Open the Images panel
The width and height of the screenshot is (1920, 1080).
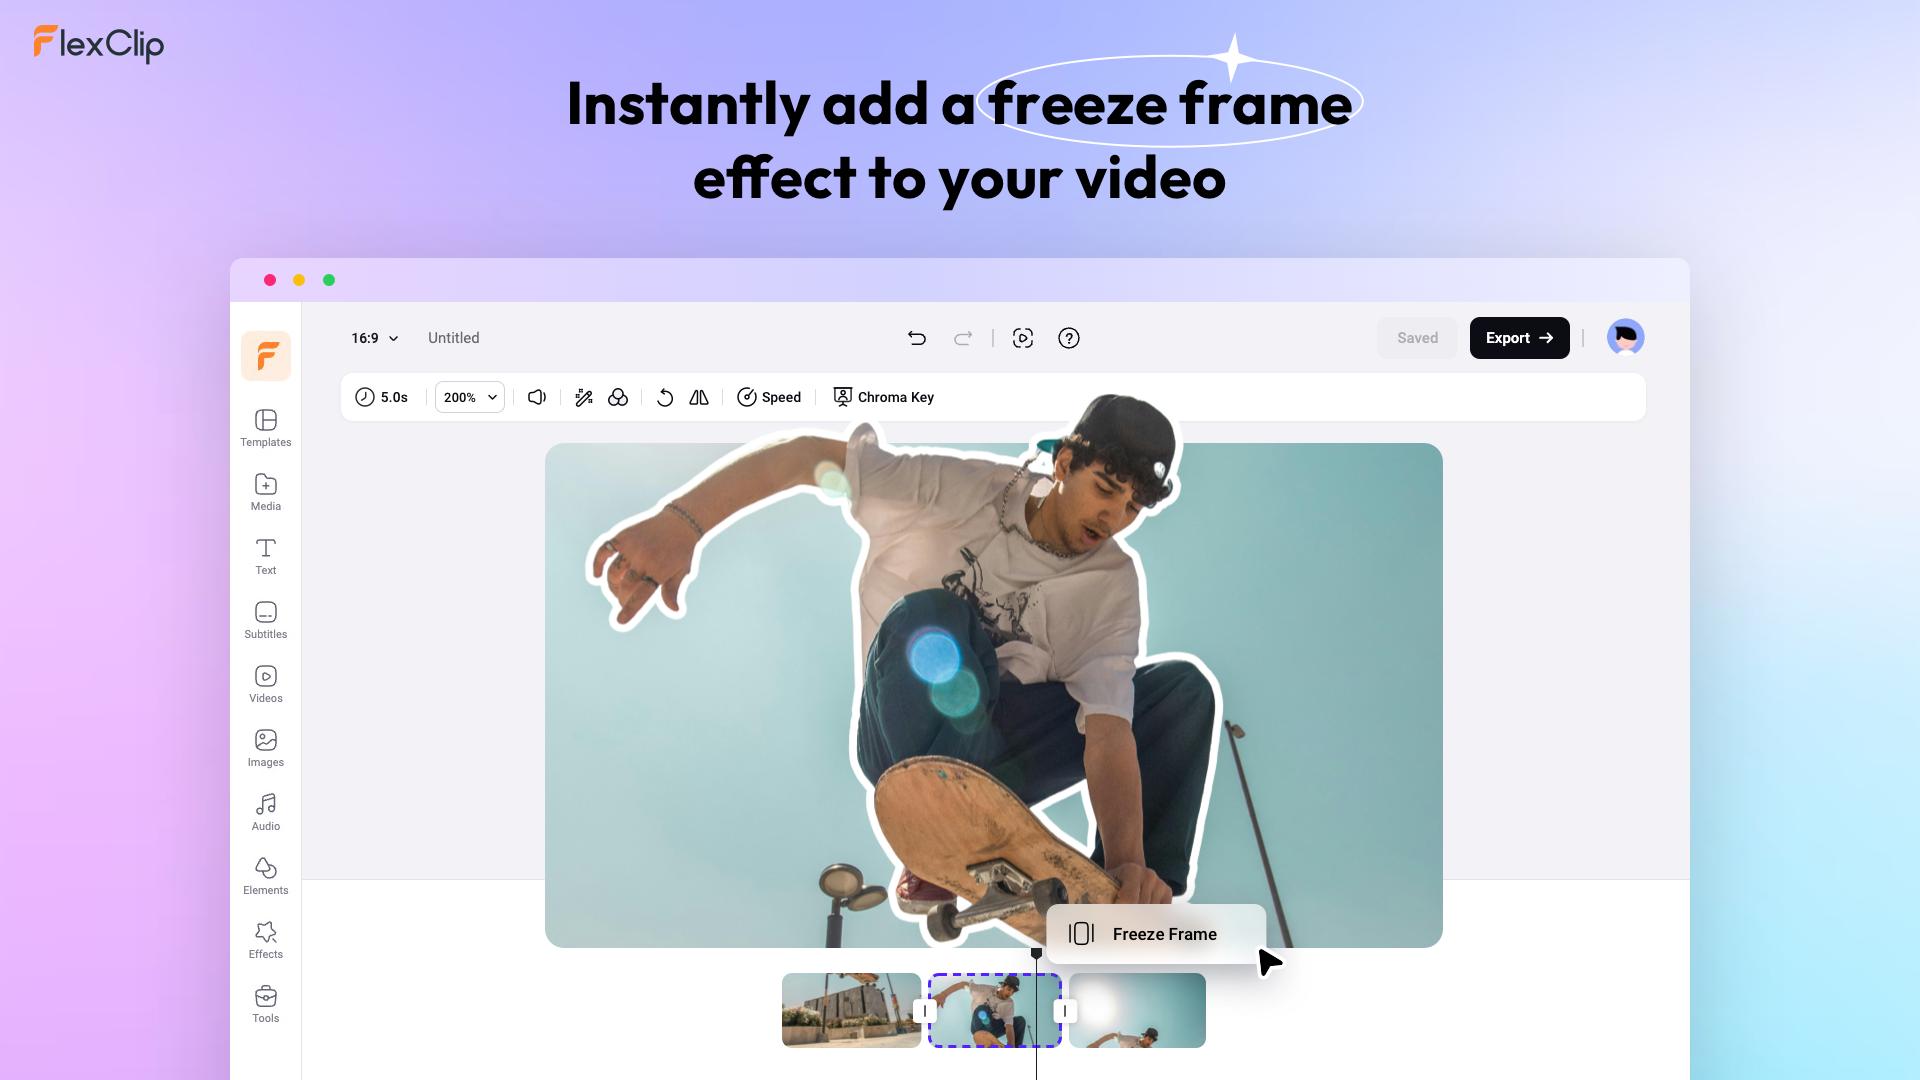pos(264,746)
